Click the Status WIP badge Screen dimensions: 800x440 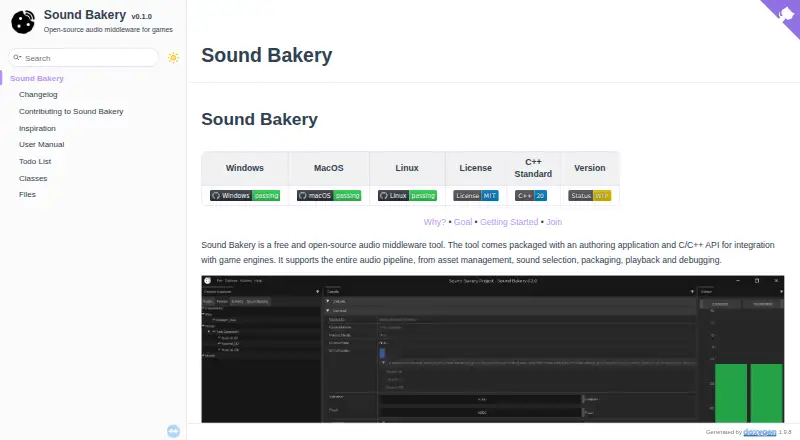[589, 195]
